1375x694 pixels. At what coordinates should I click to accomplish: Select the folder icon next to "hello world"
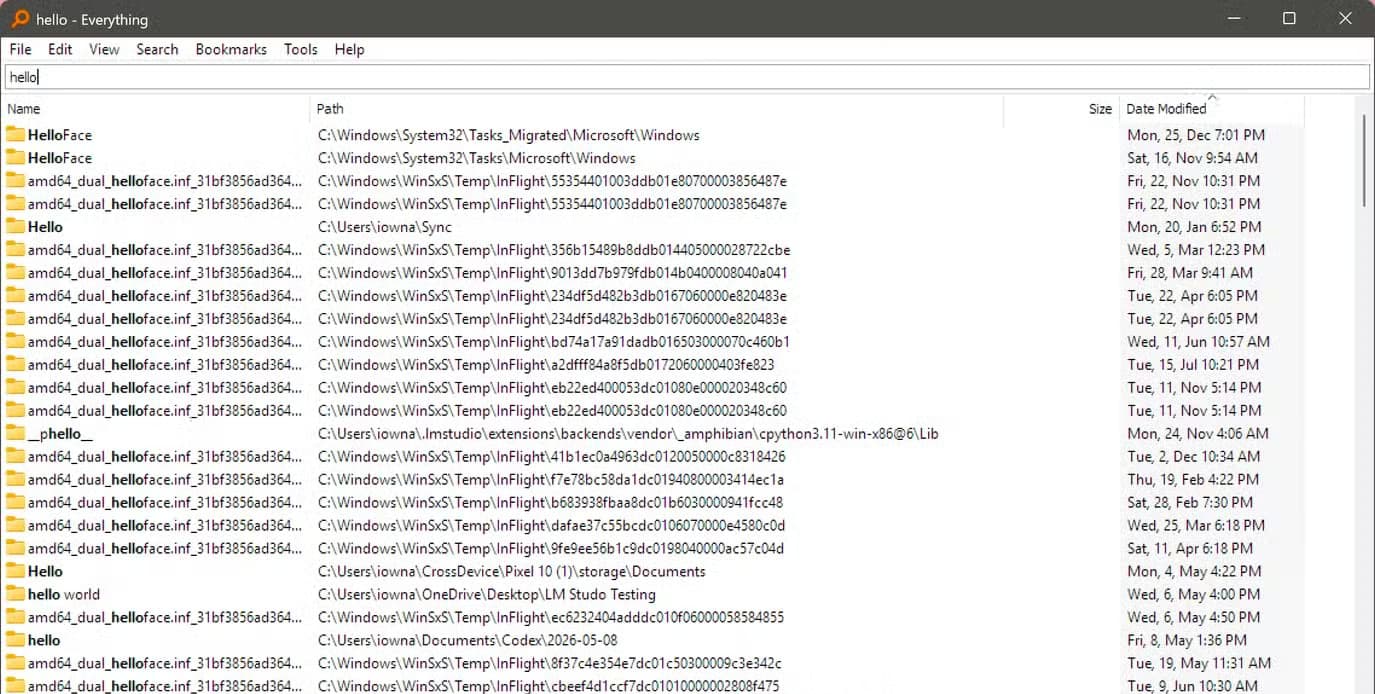15,594
